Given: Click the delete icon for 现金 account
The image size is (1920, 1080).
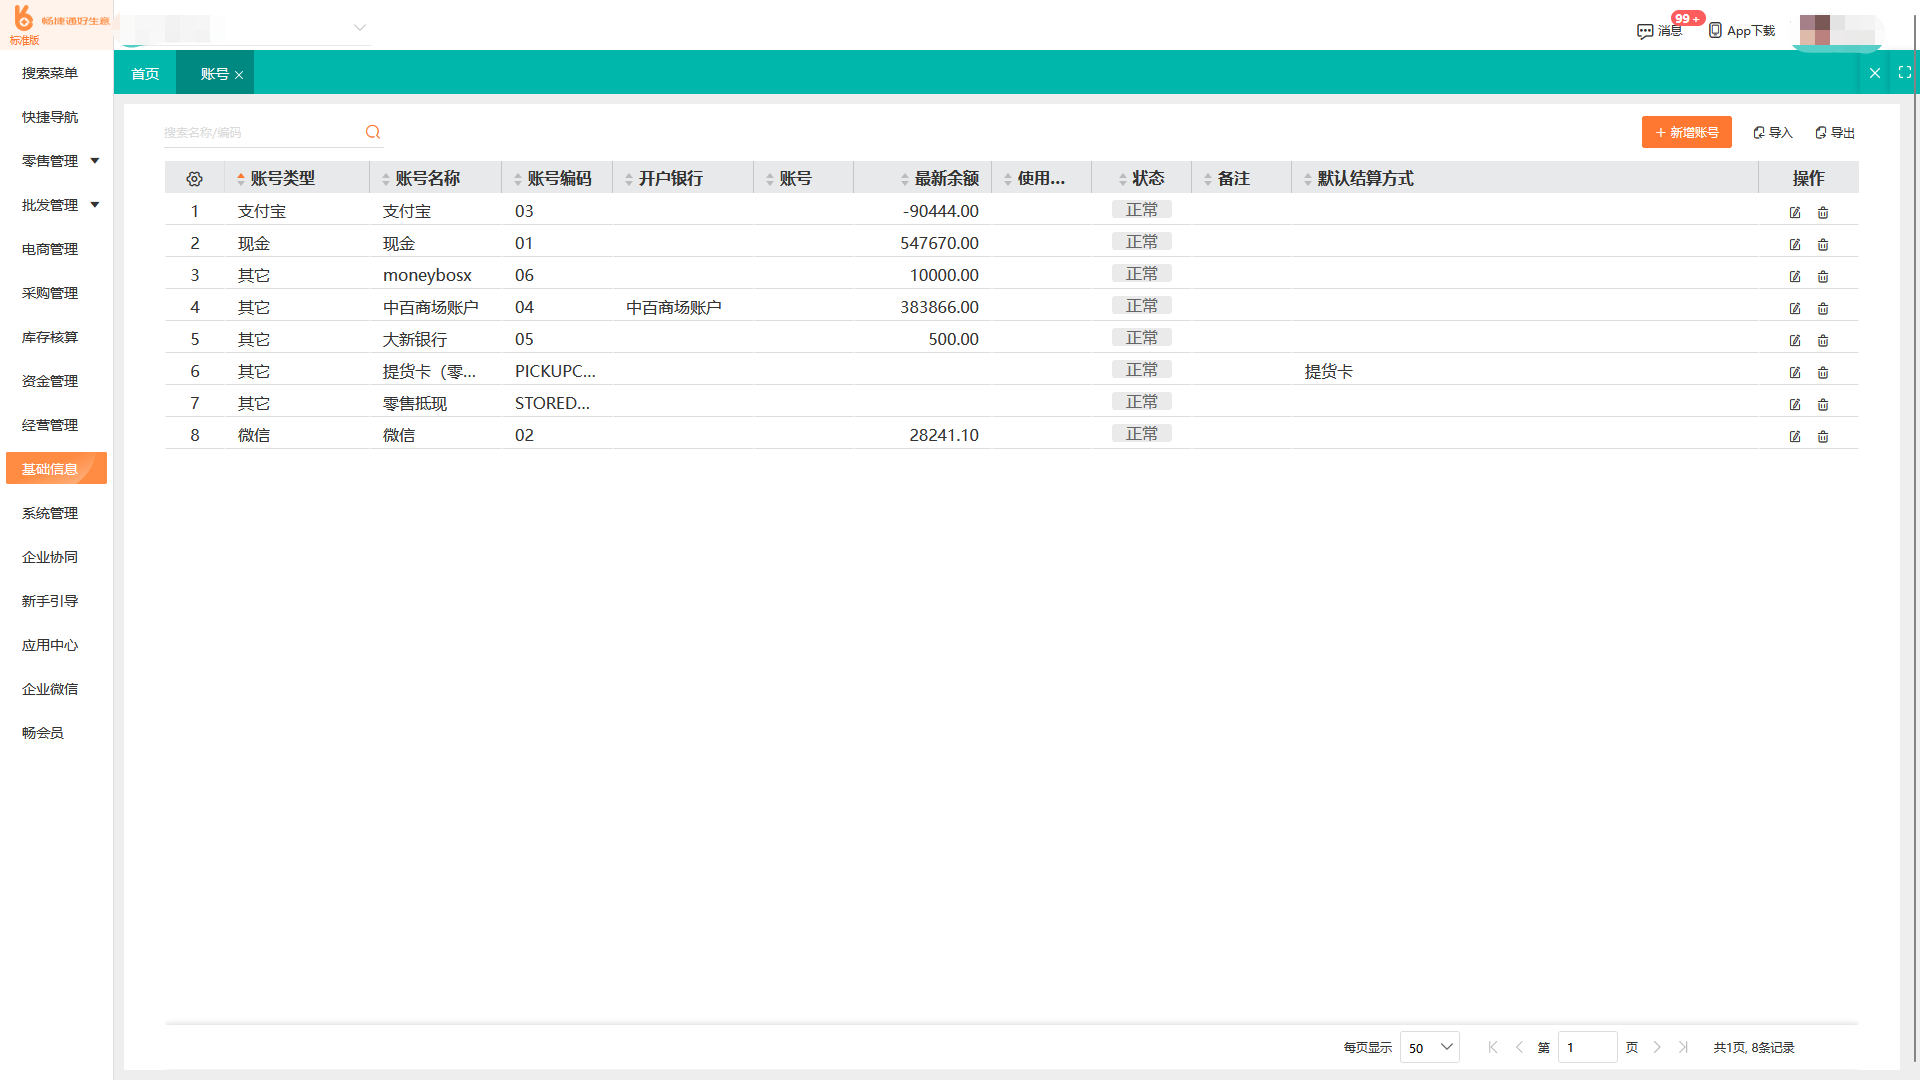Looking at the screenshot, I should 1824,243.
